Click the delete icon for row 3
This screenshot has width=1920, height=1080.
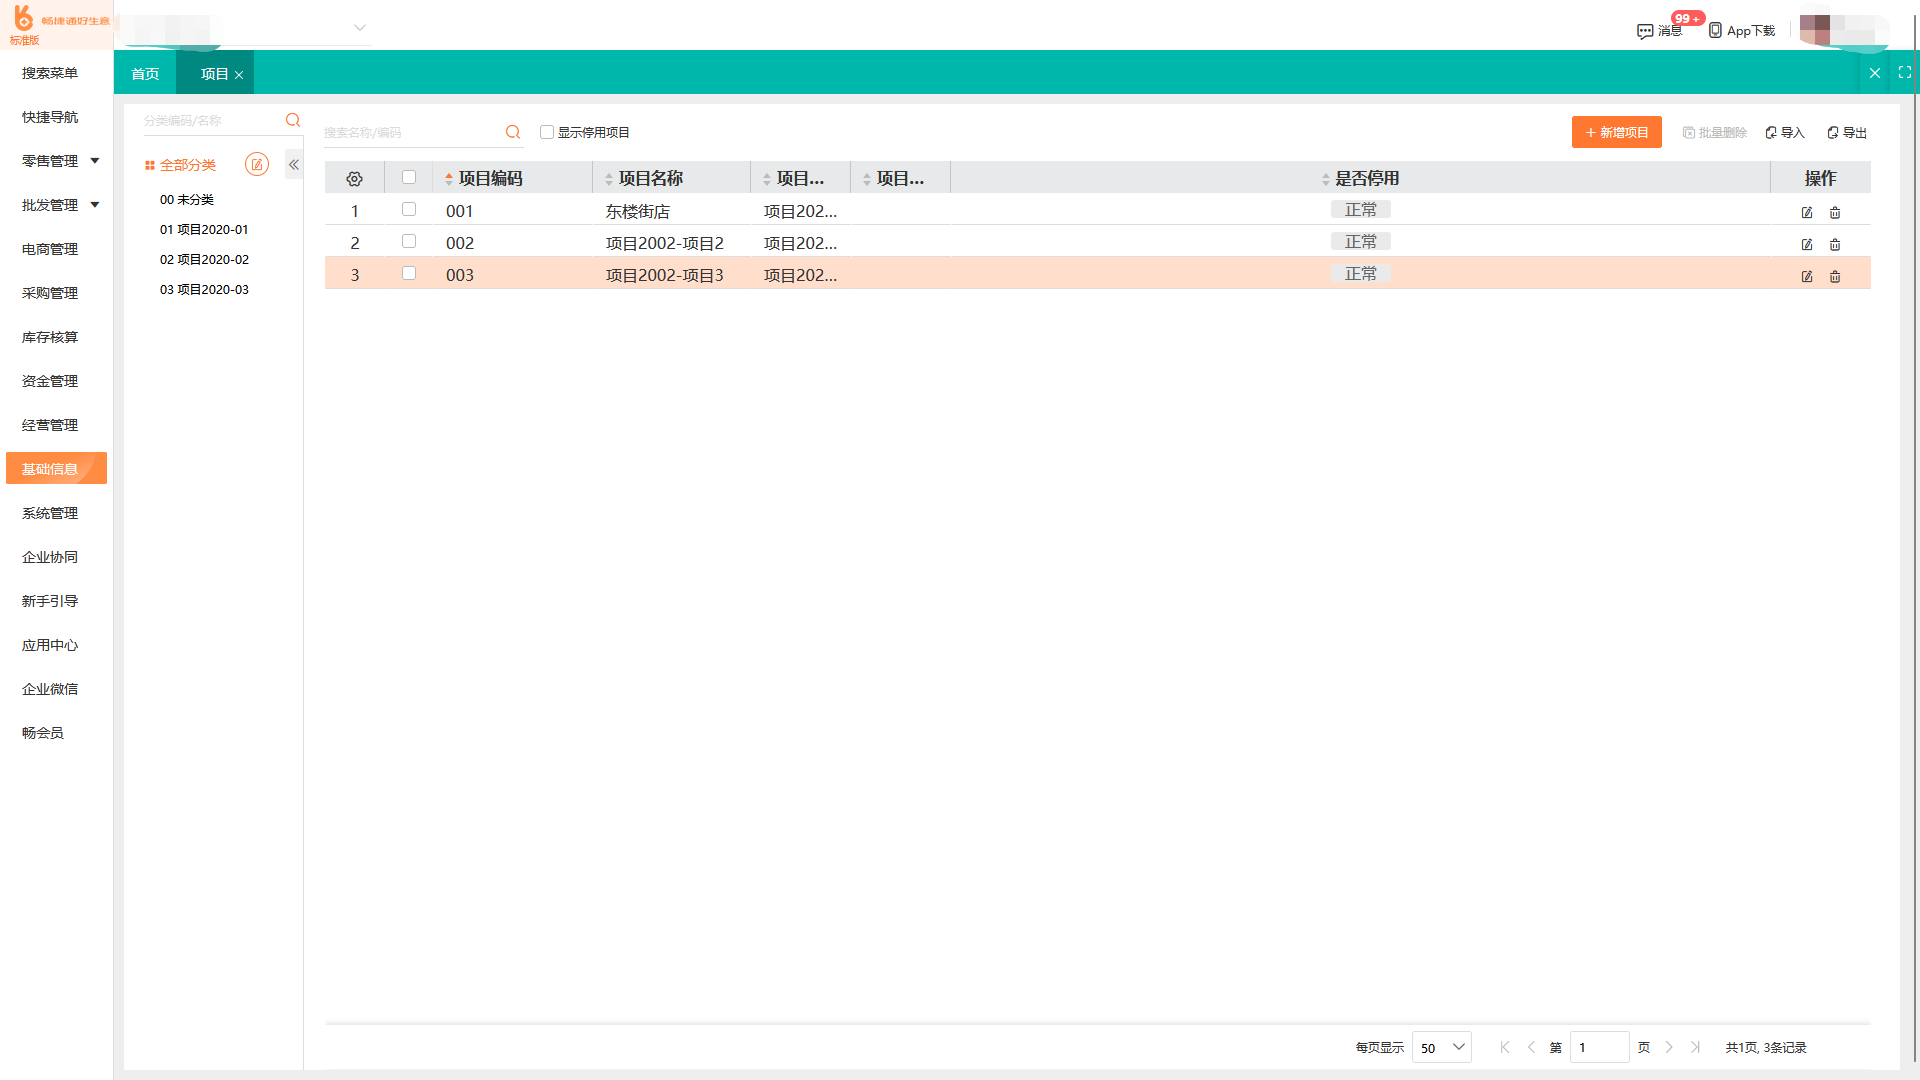(x=1836, y=274)
